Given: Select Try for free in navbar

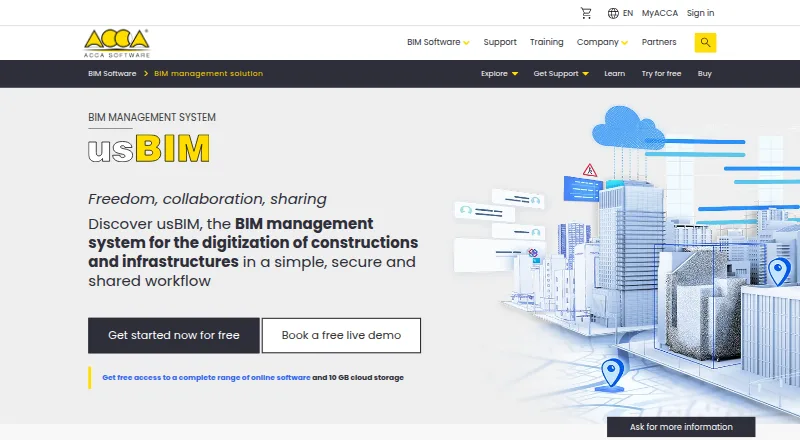Looking at the screenshot, I should [661, 74].
